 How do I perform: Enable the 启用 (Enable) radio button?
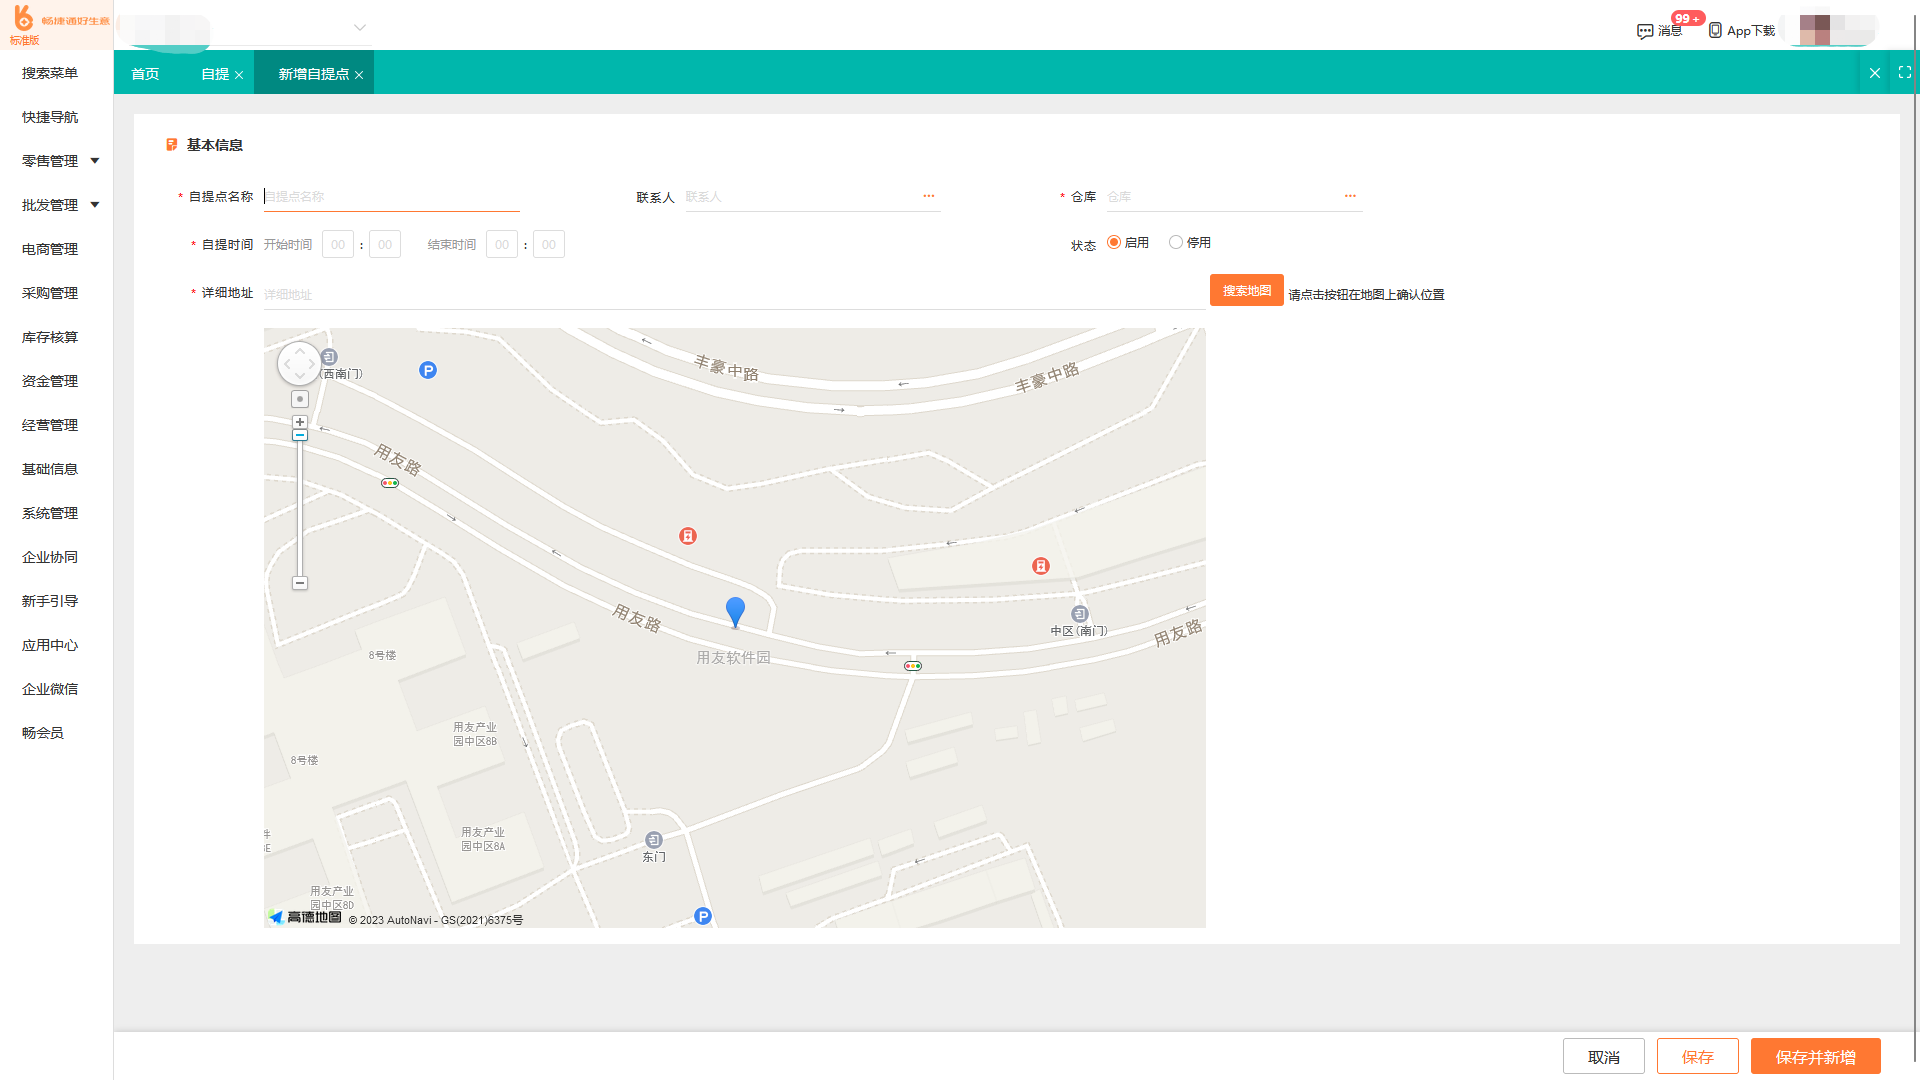pyautogui.click(x=1113, y=243)
